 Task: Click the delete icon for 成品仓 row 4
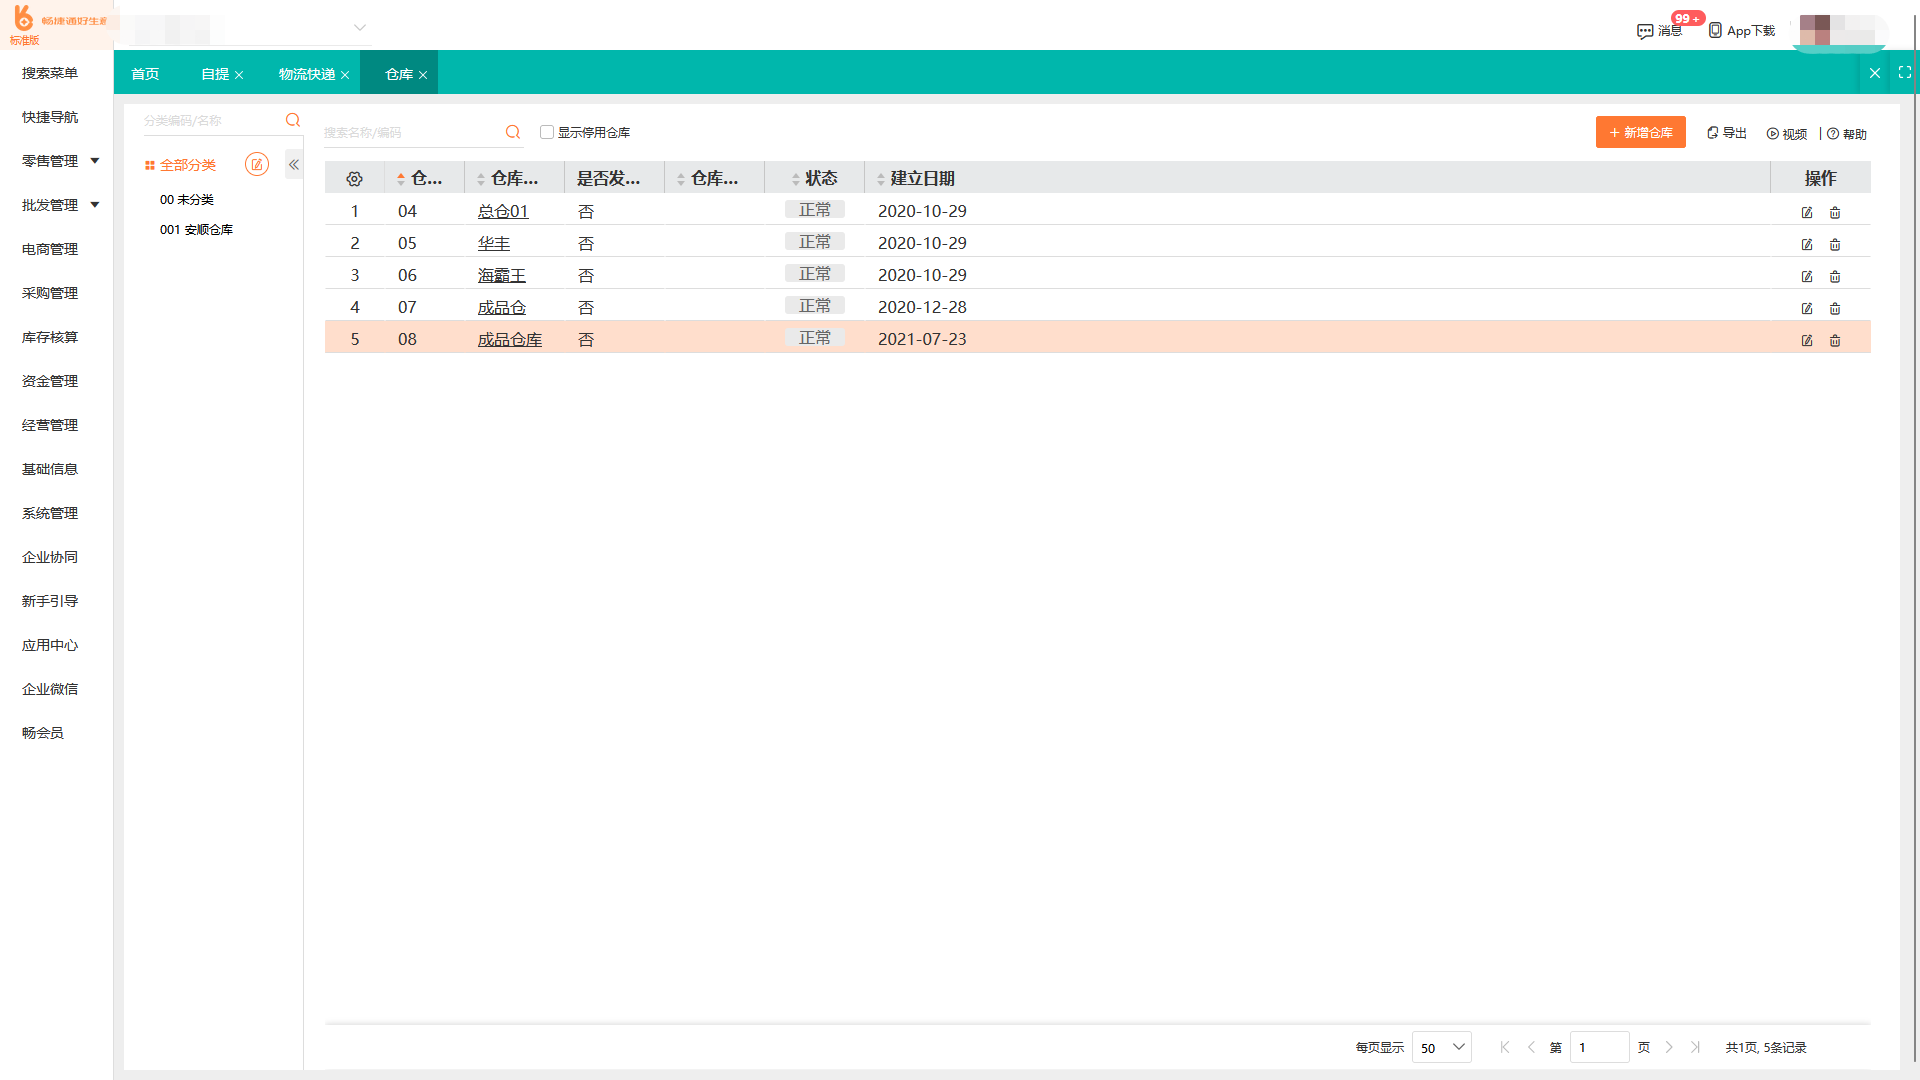(1836, 307)
